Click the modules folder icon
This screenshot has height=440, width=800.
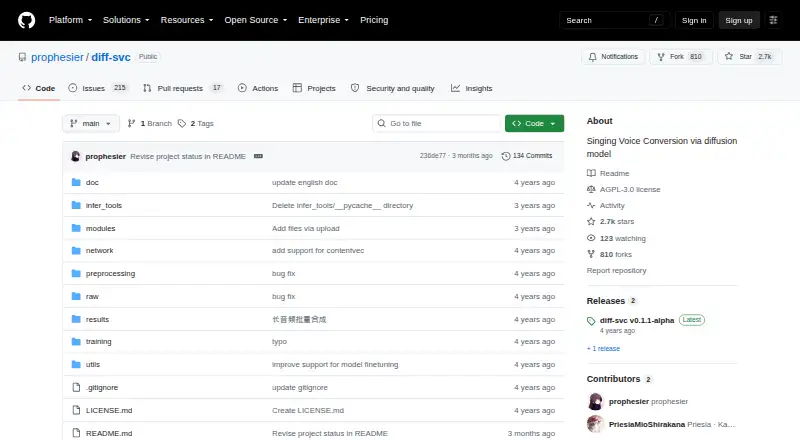click(x=76, y=228)
